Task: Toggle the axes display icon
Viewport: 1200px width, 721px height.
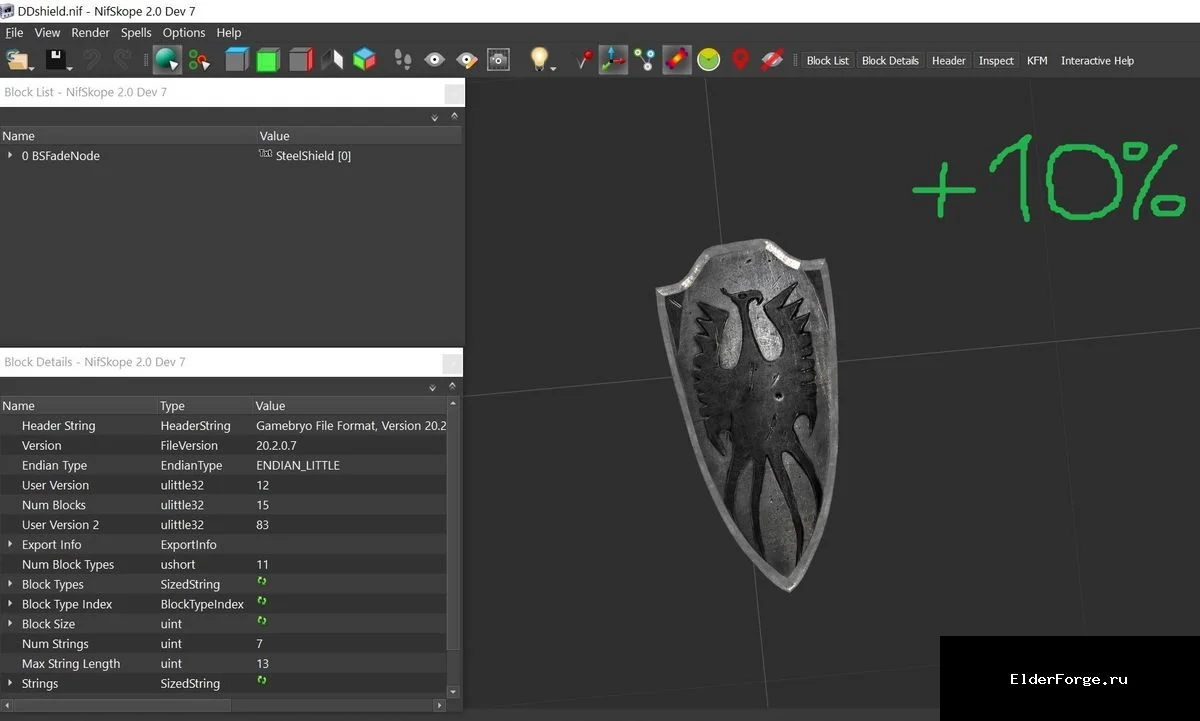Action: pos(613,60)
